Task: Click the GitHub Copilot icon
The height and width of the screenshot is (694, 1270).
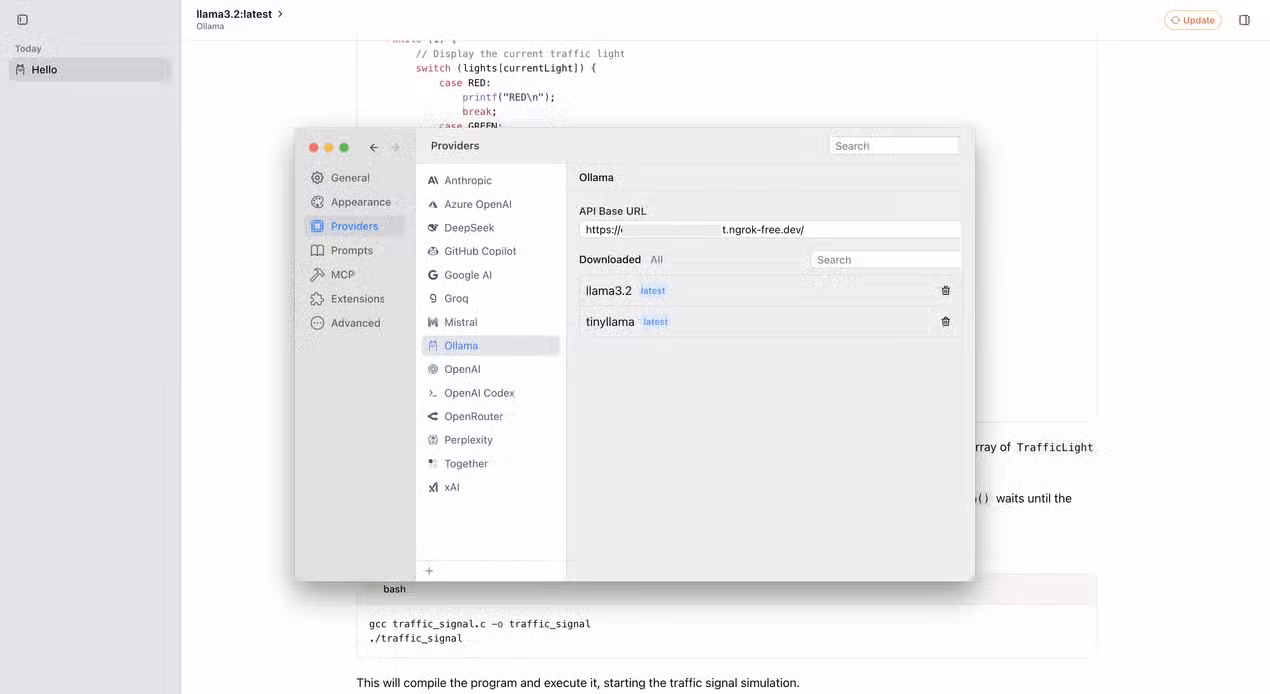Action: click(433, 251)
